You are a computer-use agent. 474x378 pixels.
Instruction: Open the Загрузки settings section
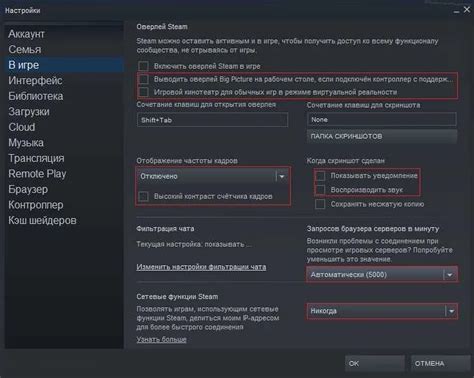point(29,112)
